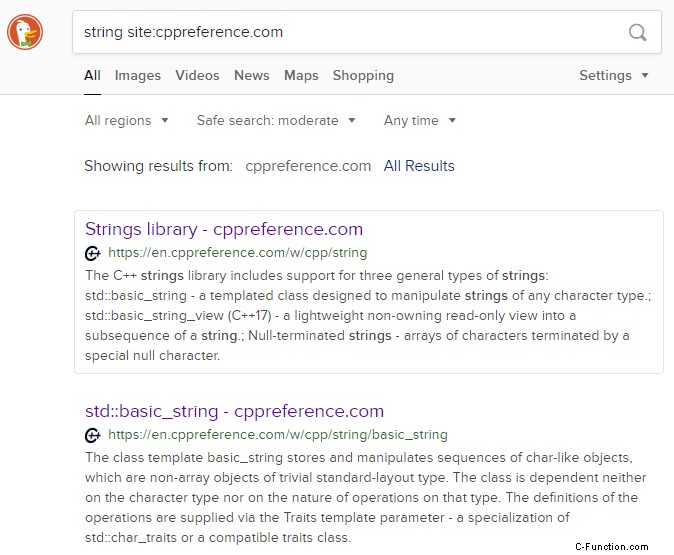Select the Shopping tab

[x=363, y=75]
